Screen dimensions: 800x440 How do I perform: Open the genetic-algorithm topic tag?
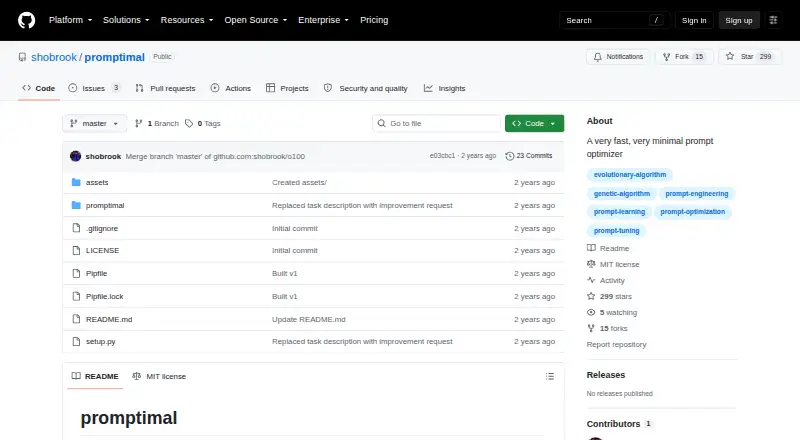click(x=621, y=193)
